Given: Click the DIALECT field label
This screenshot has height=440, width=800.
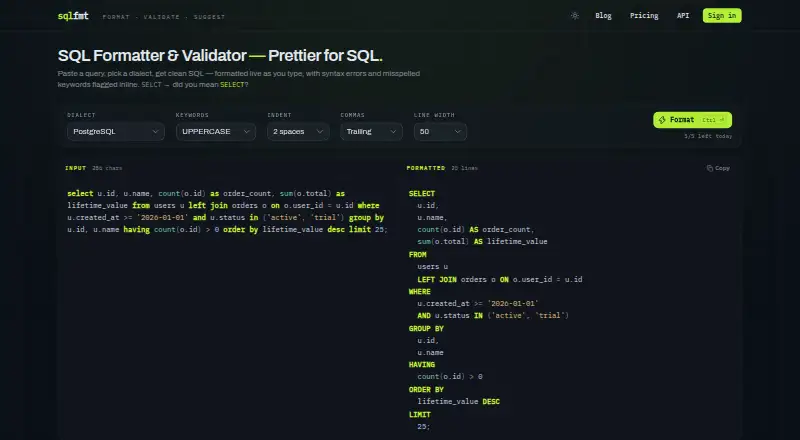Looking at the screenshot, I should [81, 115].
